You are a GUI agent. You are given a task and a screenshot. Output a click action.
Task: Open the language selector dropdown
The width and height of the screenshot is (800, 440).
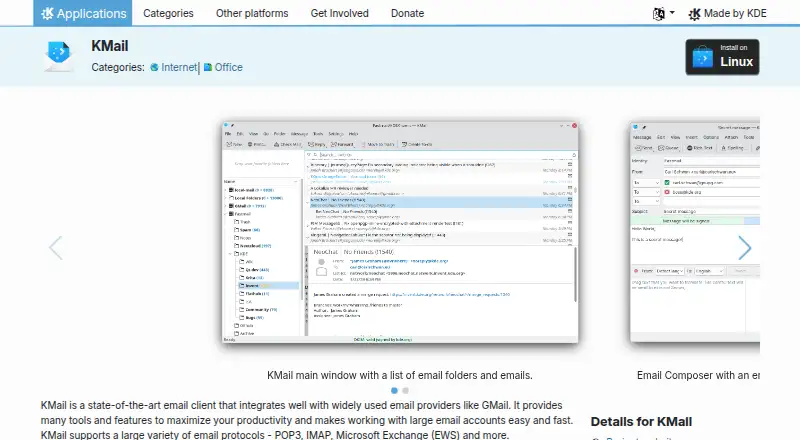click(663, 13)
